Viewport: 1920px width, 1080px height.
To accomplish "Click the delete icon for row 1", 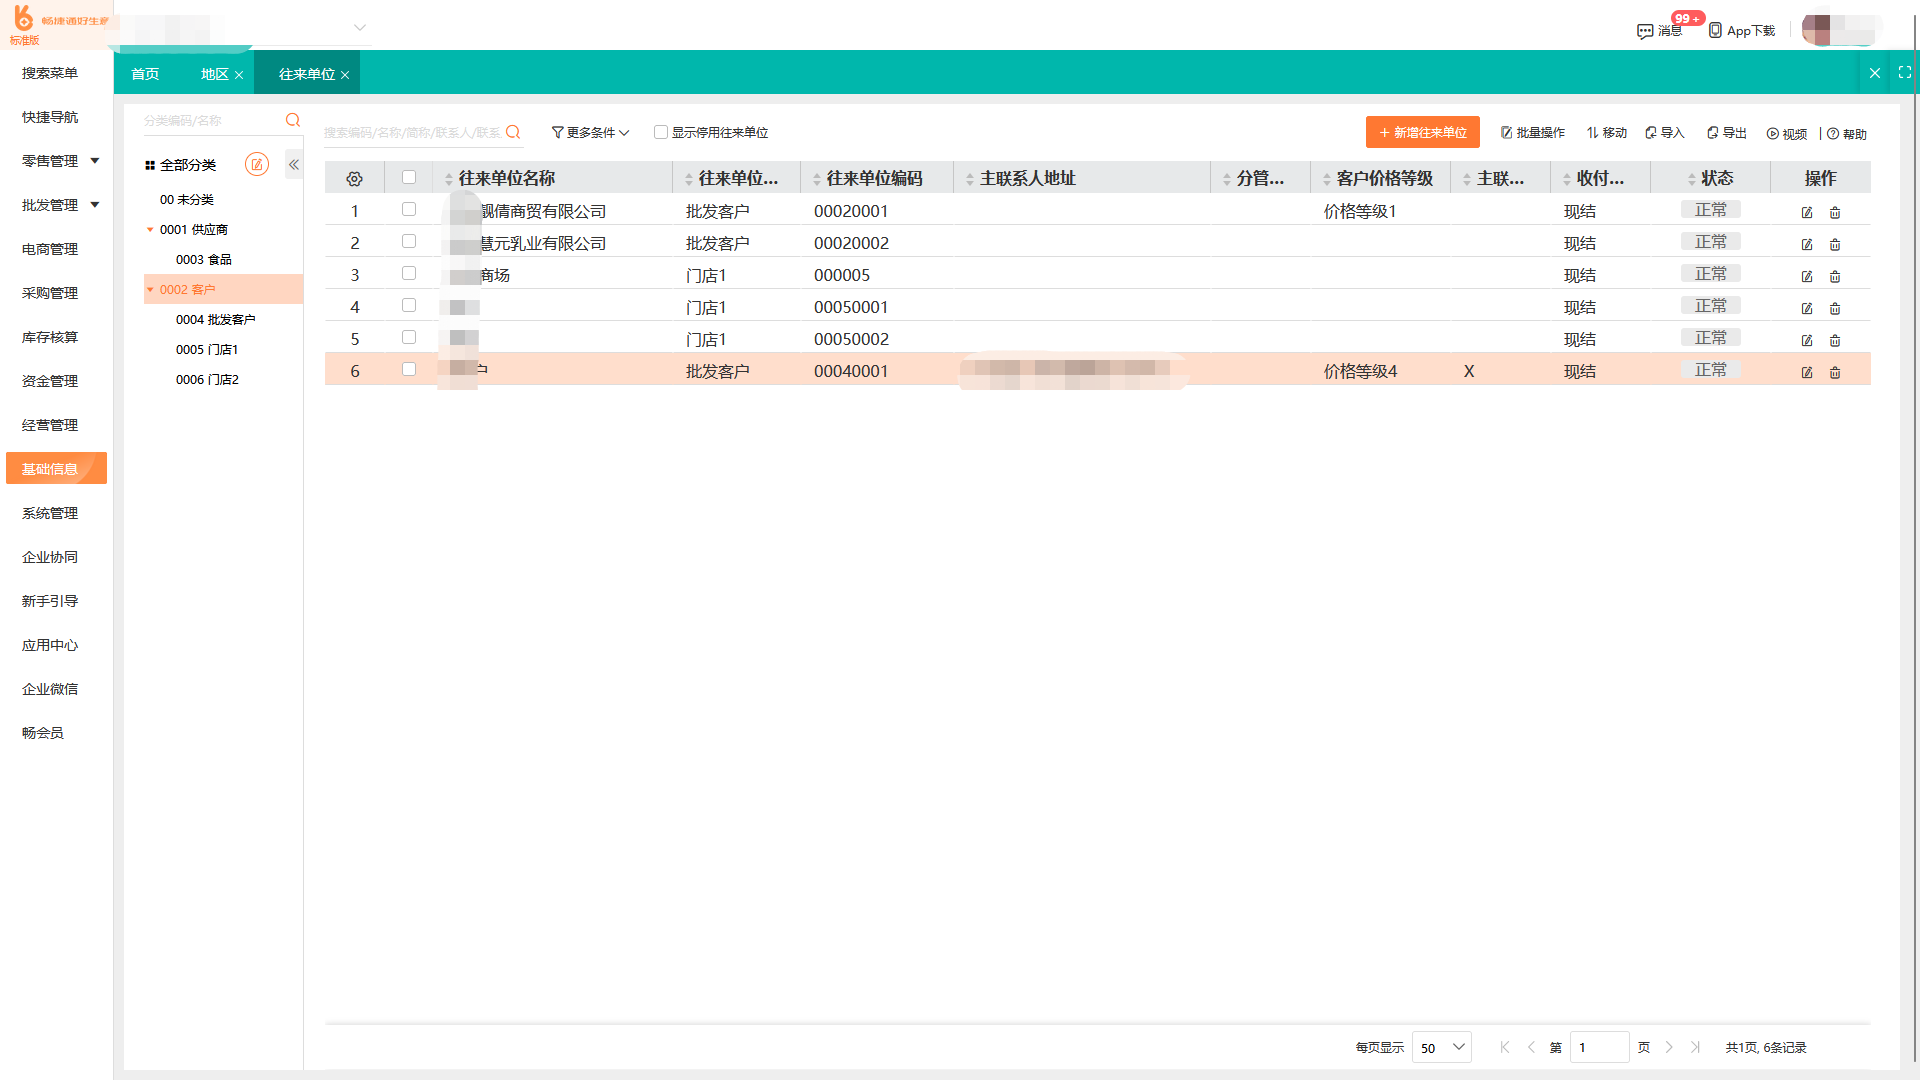I will [x=1834, y=211].
